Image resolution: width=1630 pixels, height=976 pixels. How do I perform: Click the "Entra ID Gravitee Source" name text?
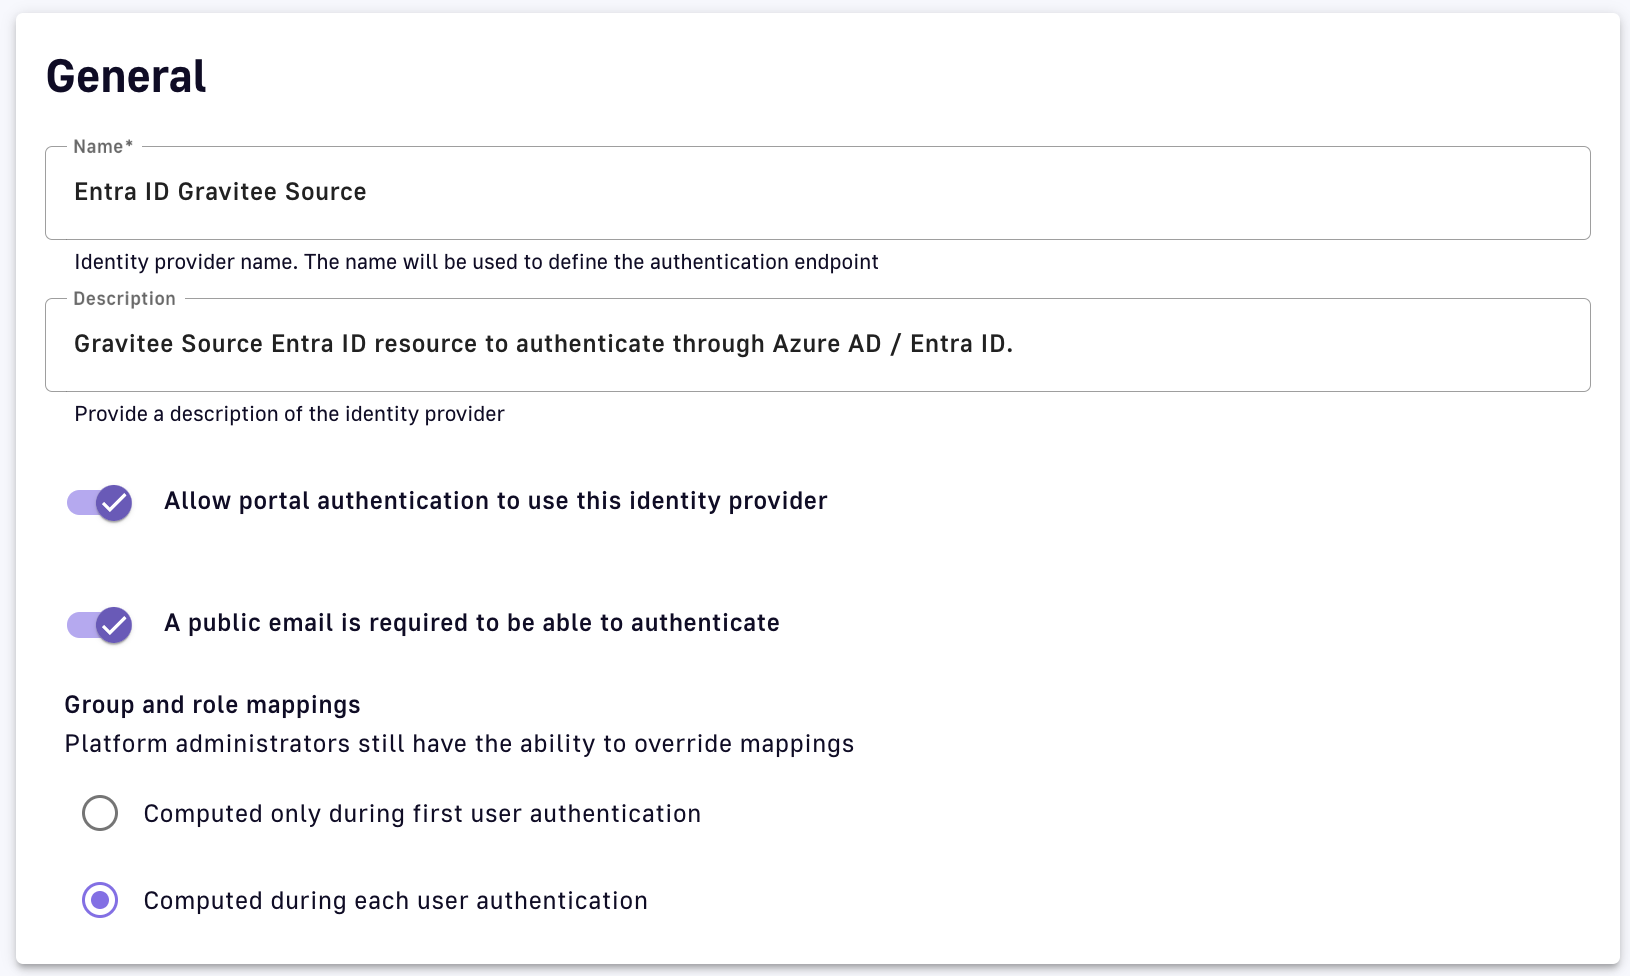(220, 192)
